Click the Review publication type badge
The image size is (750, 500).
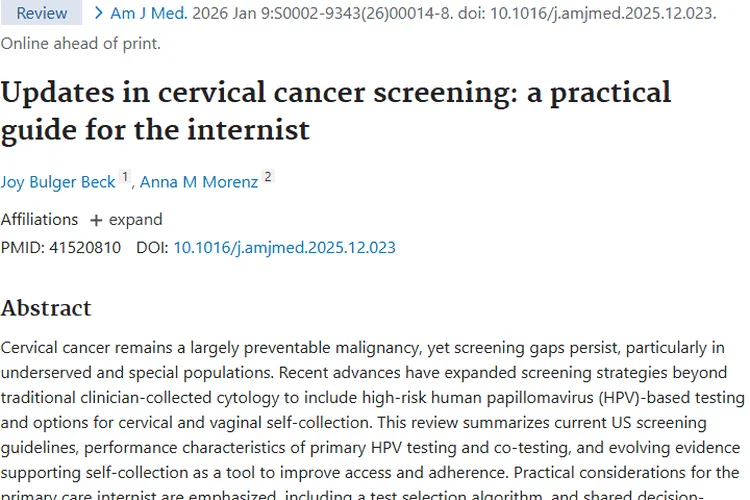(41, 12)
